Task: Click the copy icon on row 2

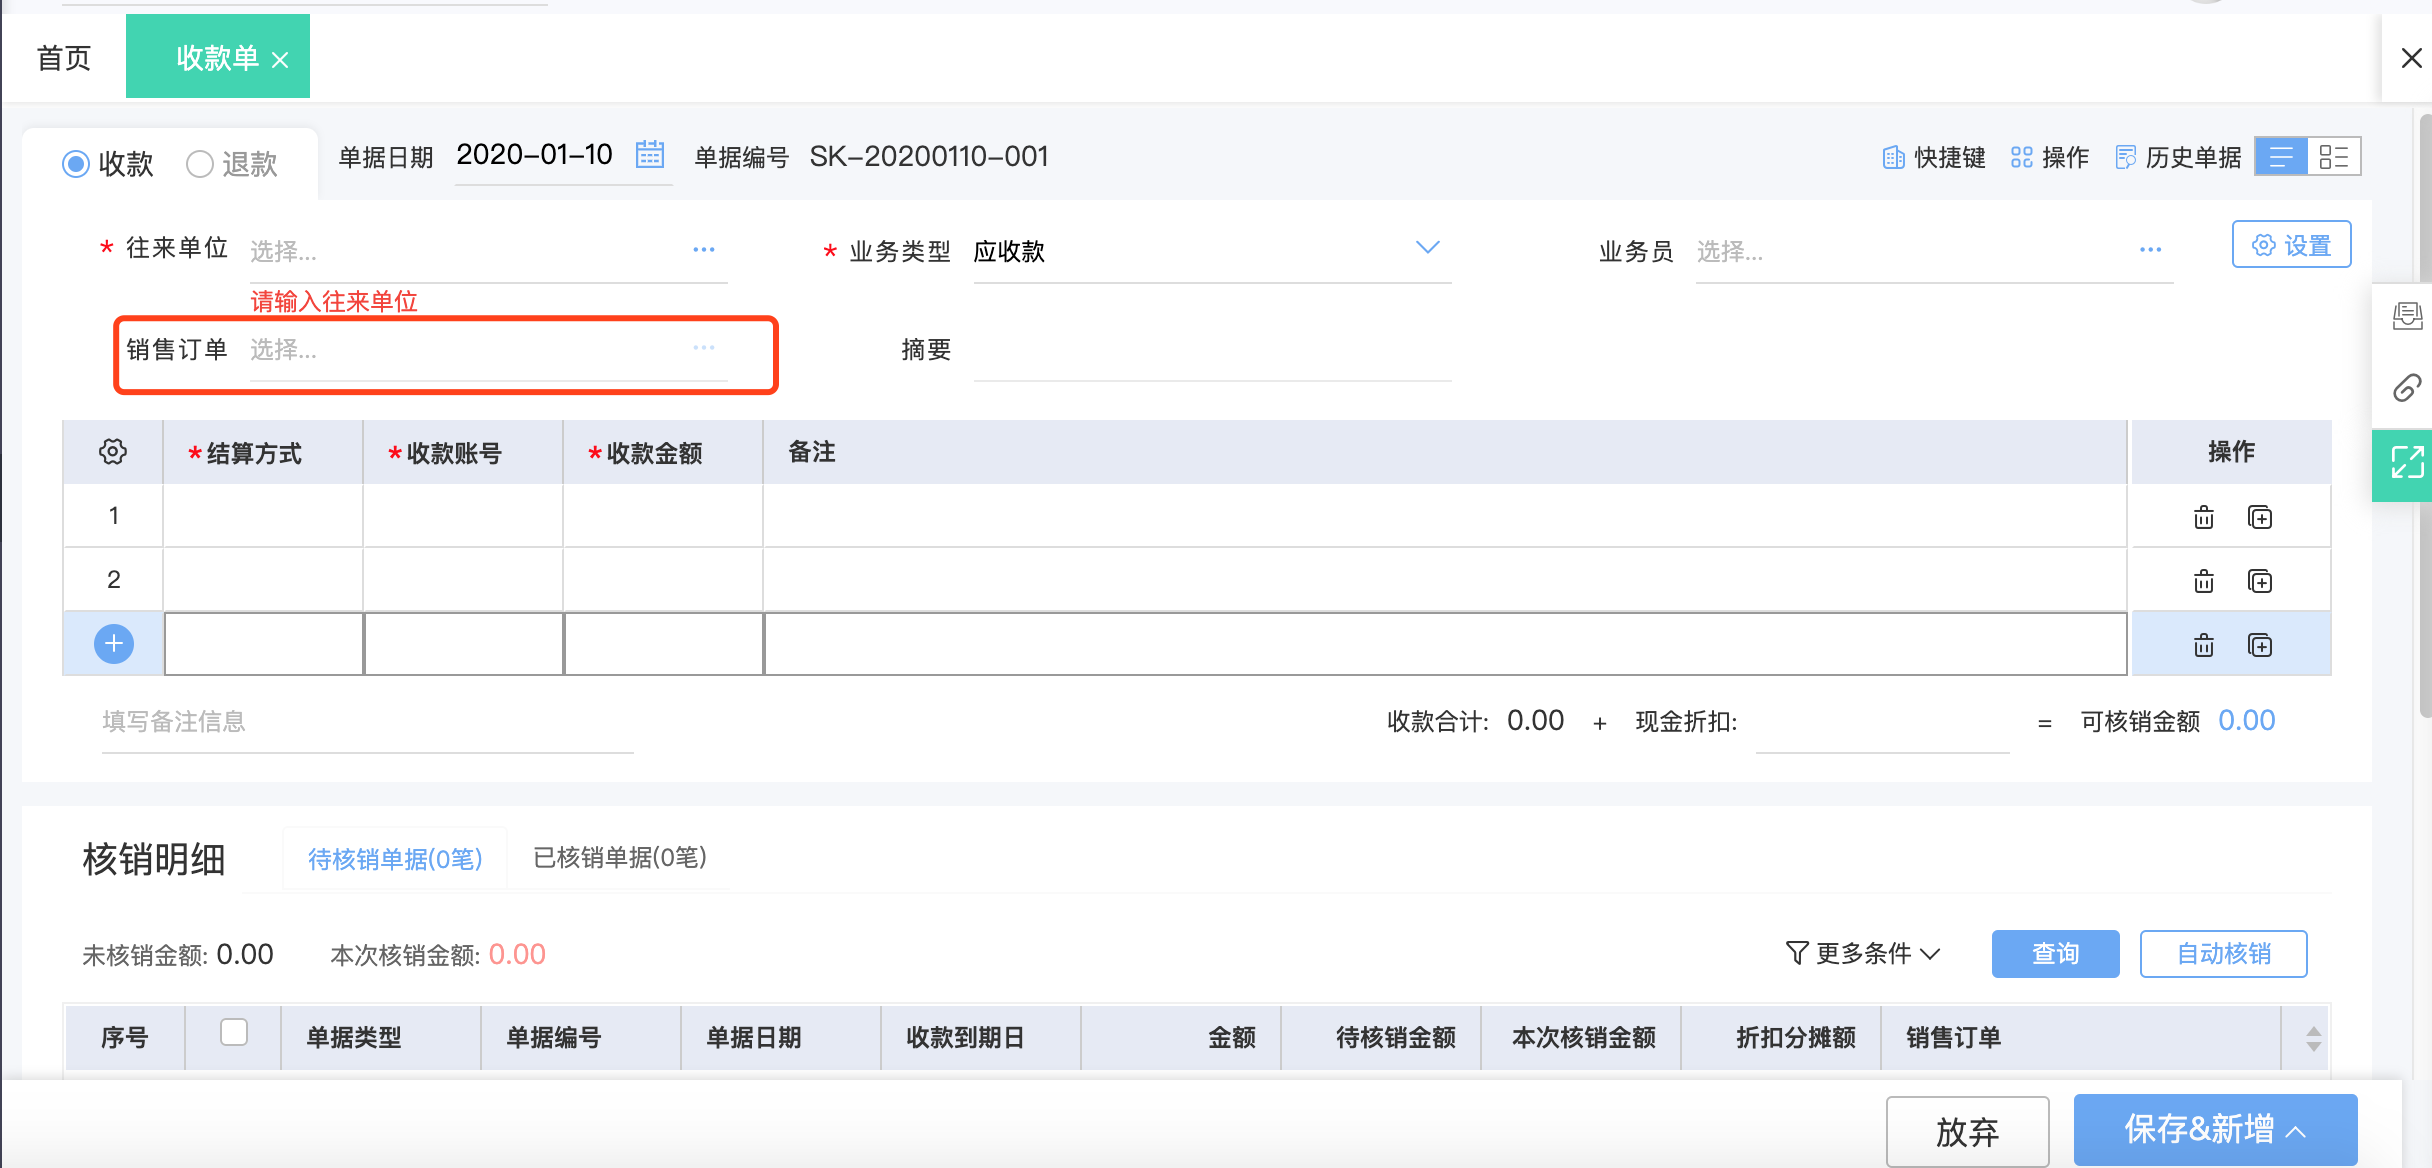Action: coord(2260,580)
